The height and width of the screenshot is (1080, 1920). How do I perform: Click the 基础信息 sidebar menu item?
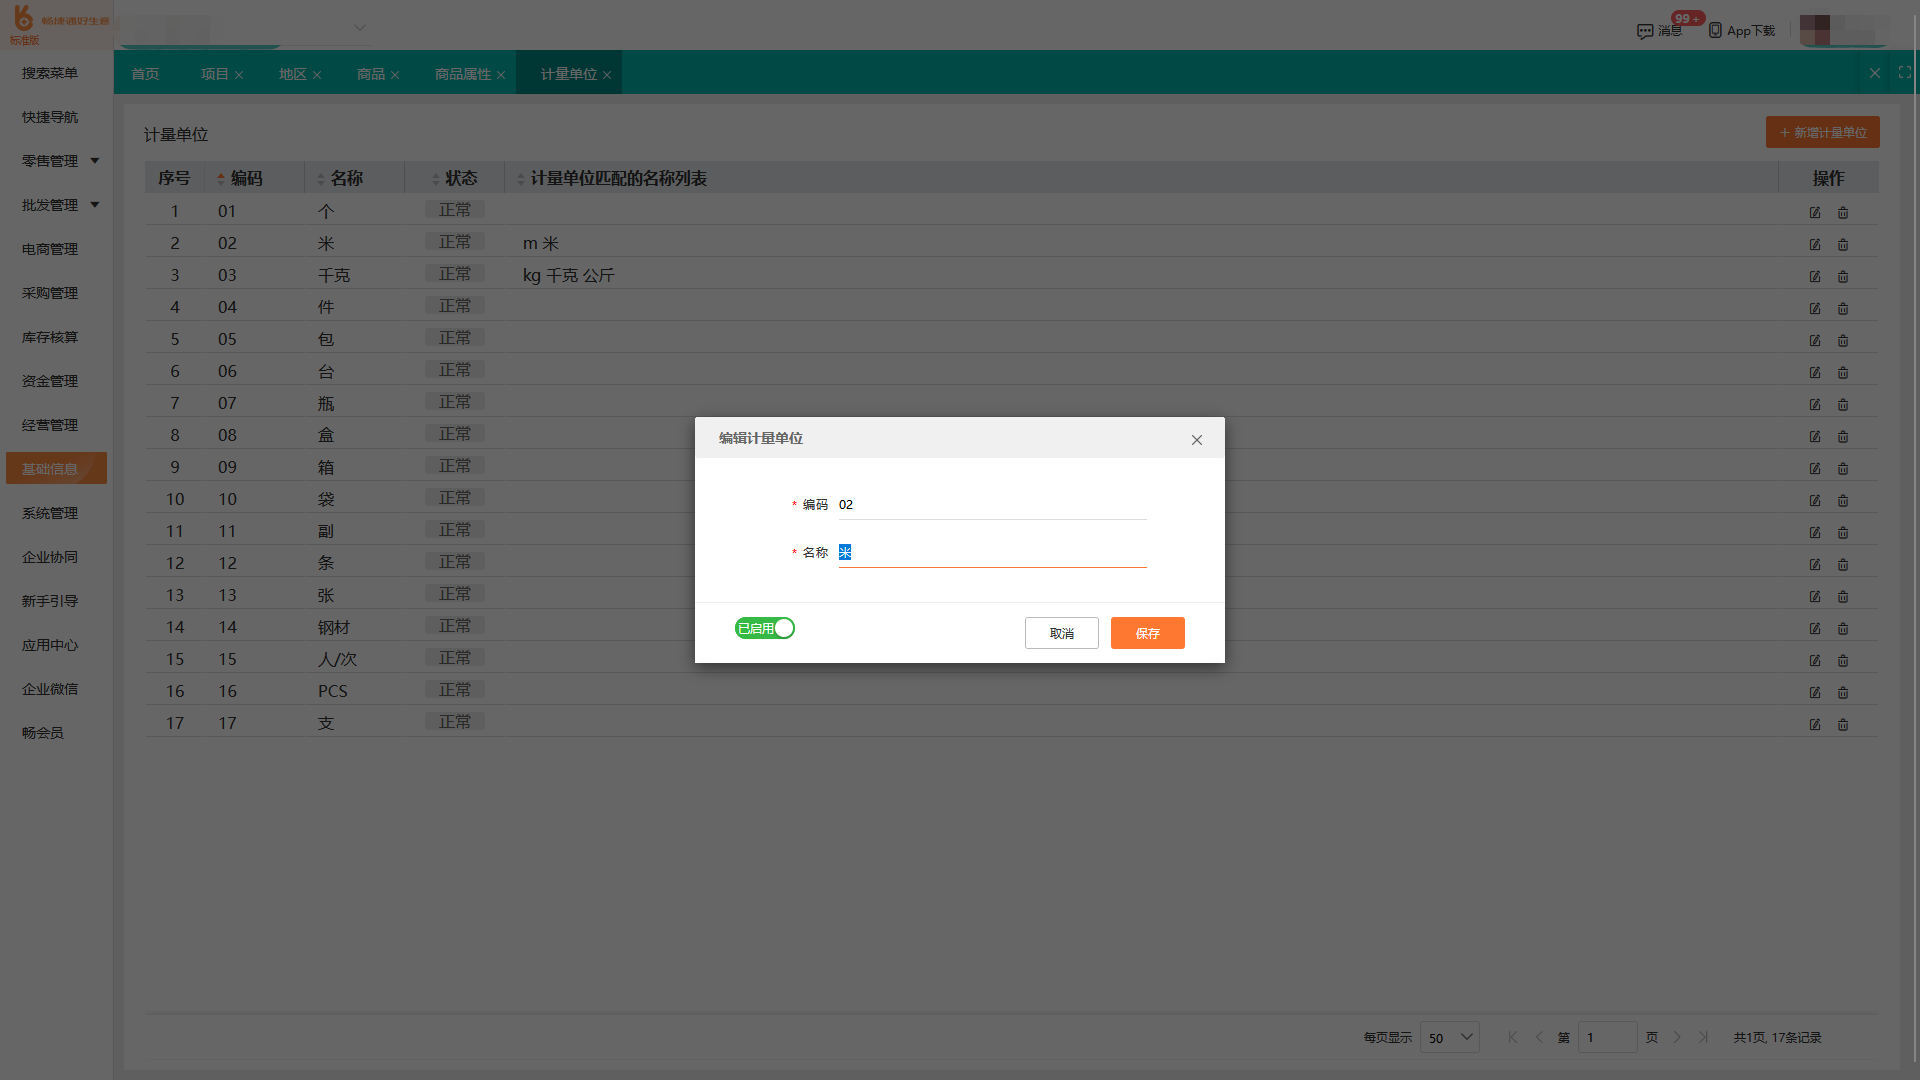(x=54, y=467)
